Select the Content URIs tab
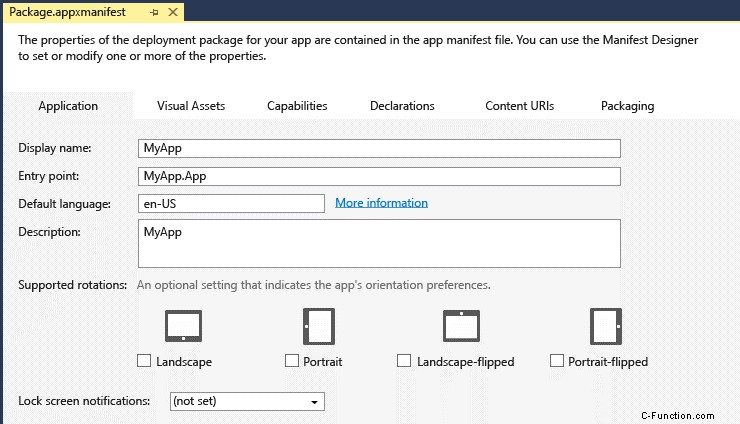Screen dimensions: 740x424 click(519, 106)
